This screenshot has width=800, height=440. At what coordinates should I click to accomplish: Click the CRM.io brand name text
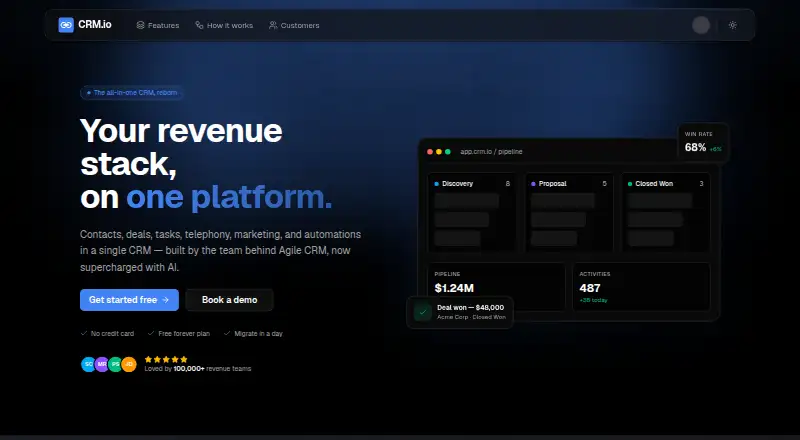[x=95, y=25]
